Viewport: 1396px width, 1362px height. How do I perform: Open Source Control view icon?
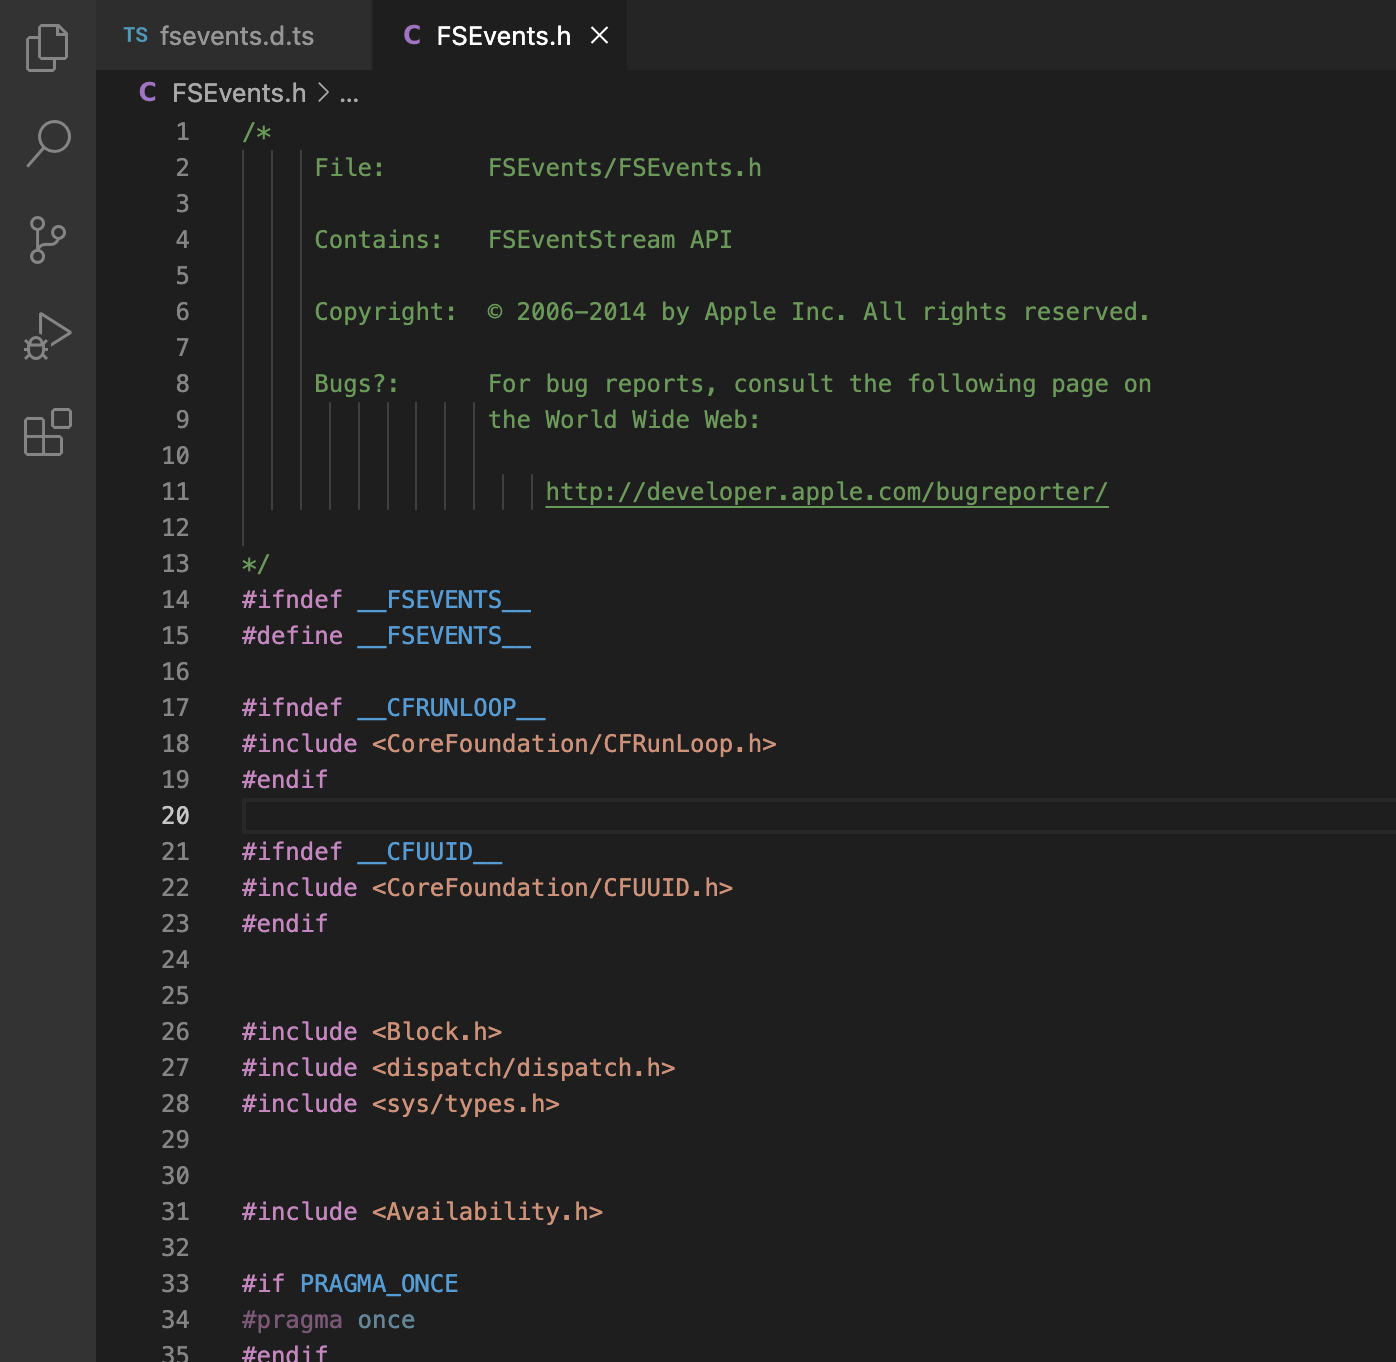coord(47,240)
